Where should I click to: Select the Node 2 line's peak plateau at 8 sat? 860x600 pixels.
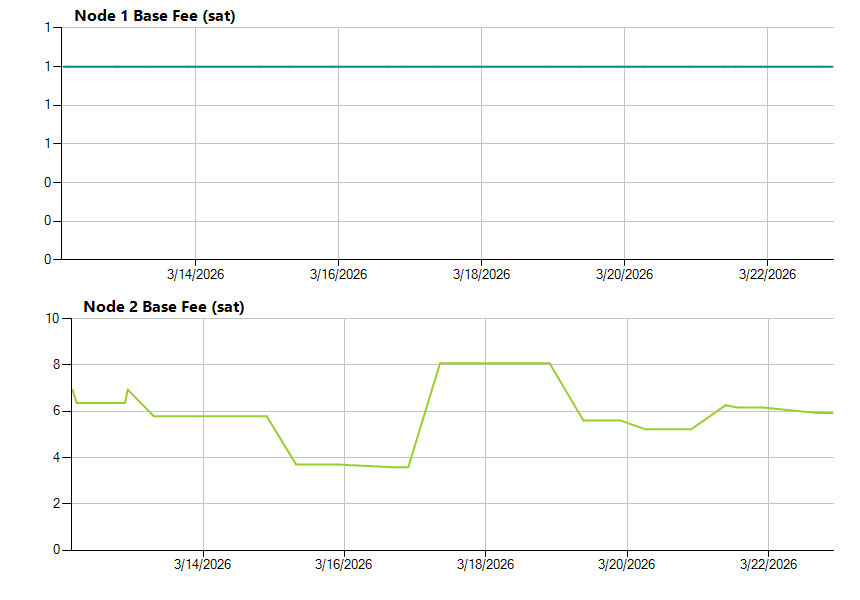pyautogui.click(x=495, y=363)
